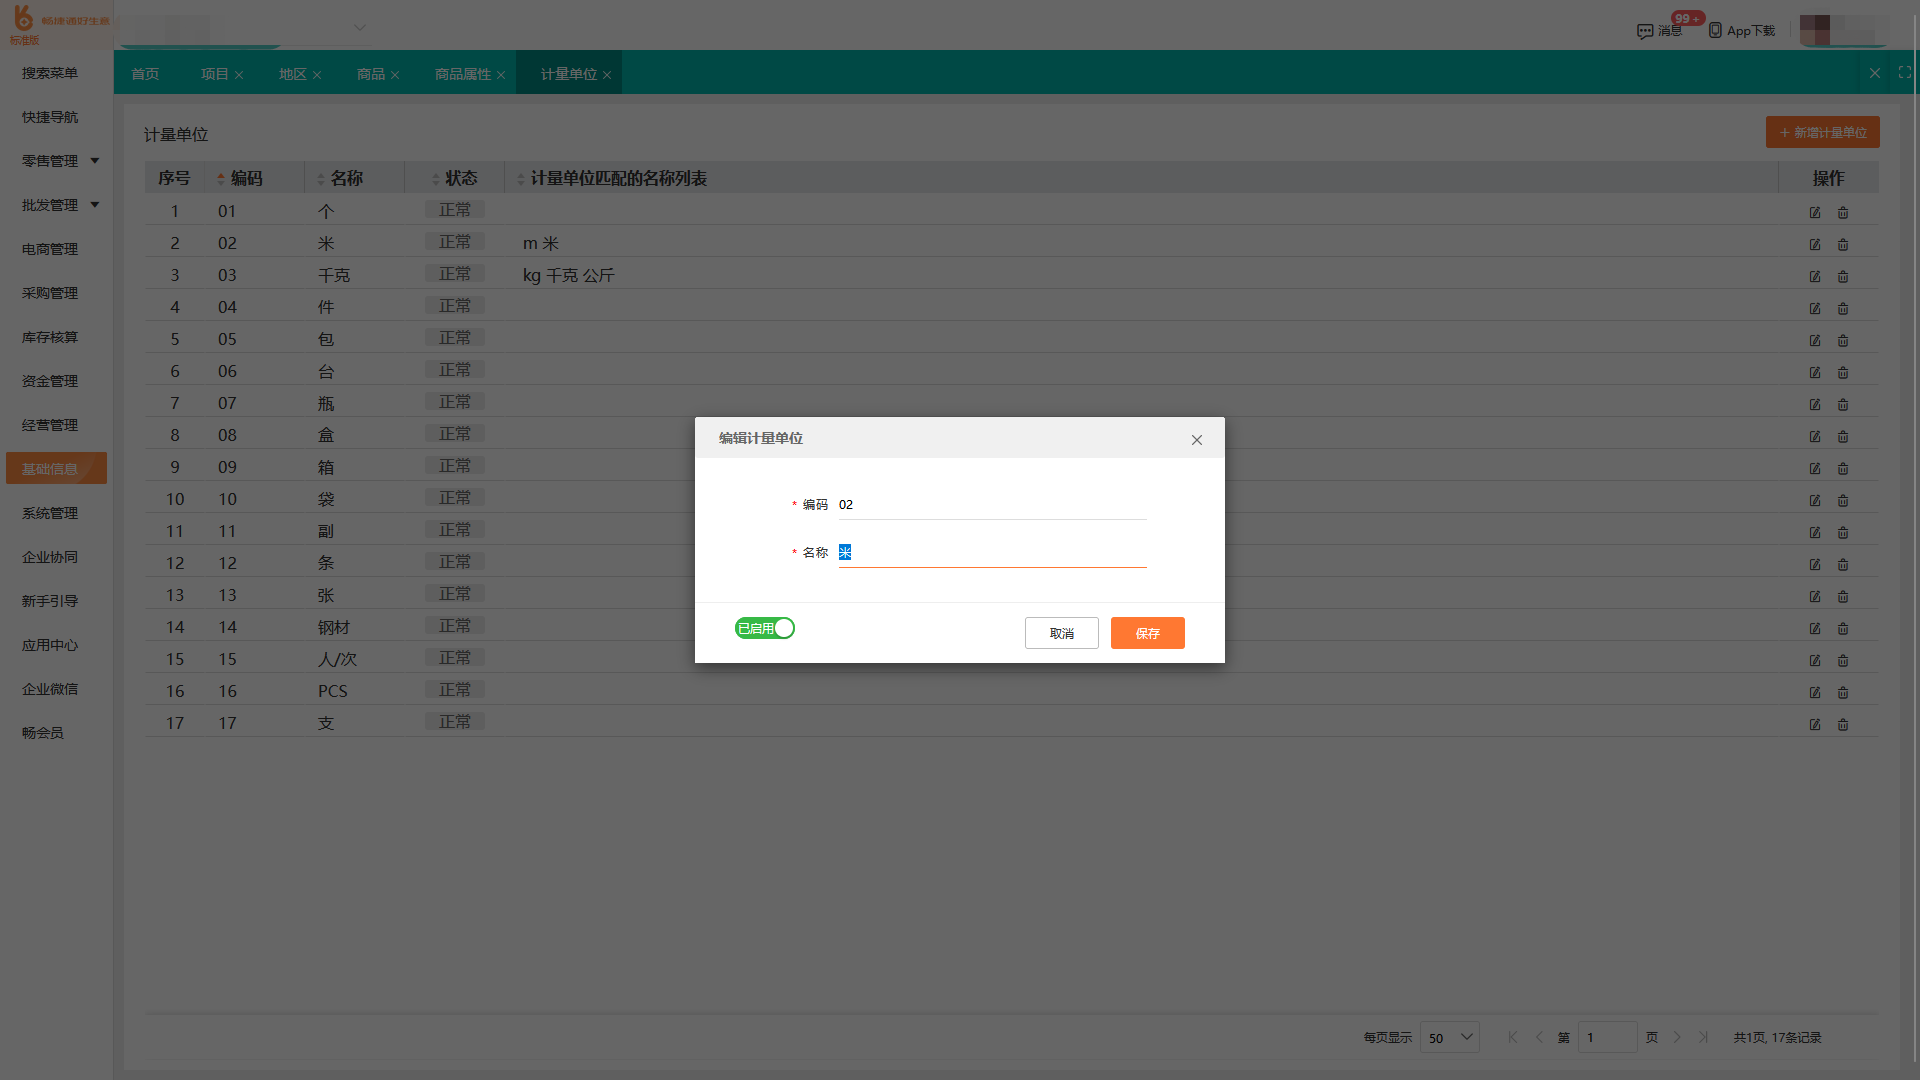
Task: Click the delete icon for row 3
Action: 1844,276
